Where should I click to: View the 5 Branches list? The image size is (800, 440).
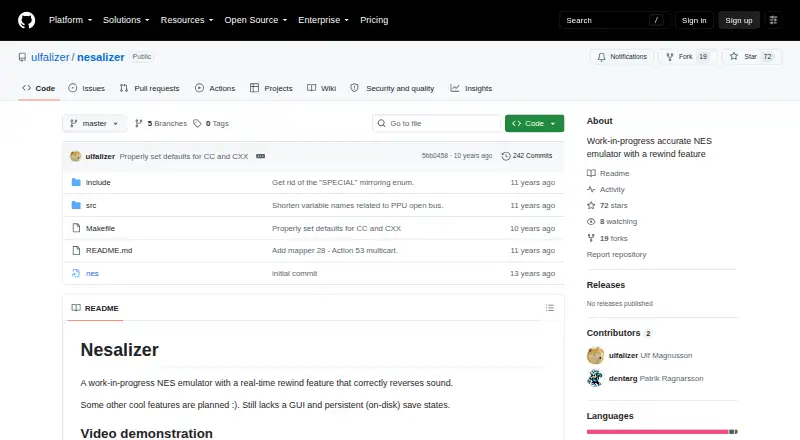(x=161, y=124)
